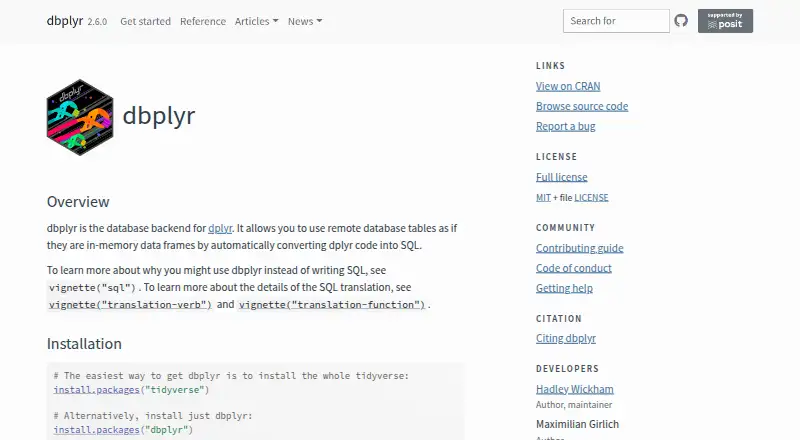Follow the dplyr link in the overview
This screenshot has height=440, width=800.
click(220, 228)
